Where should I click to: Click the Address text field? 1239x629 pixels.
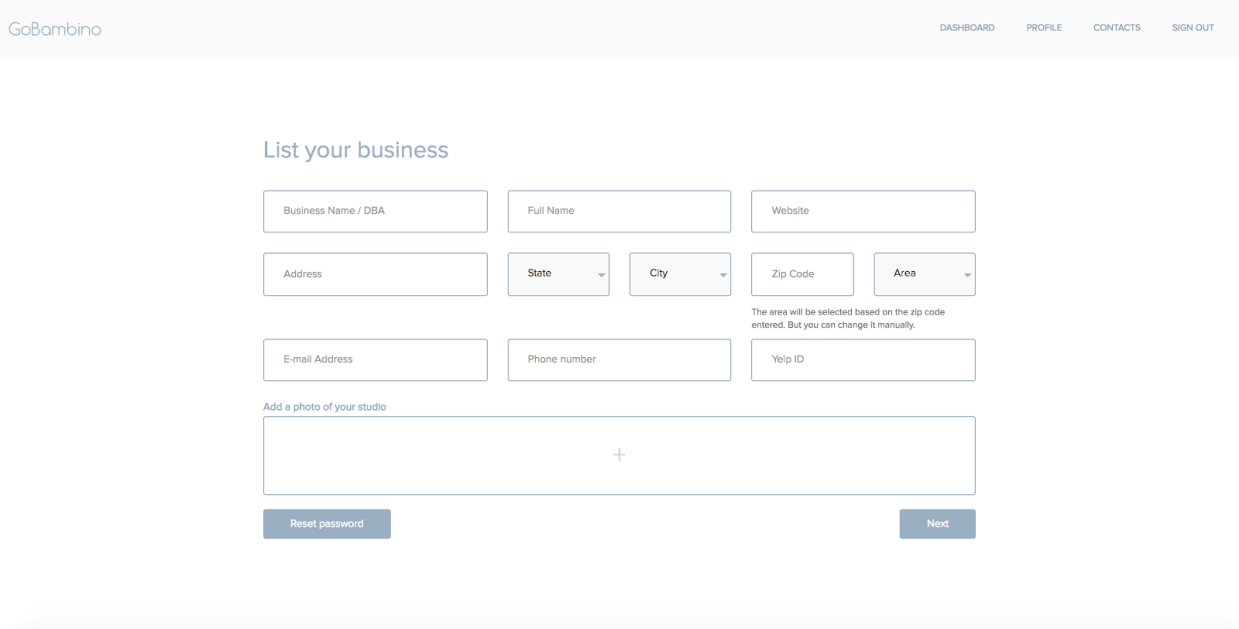(375, 274)
